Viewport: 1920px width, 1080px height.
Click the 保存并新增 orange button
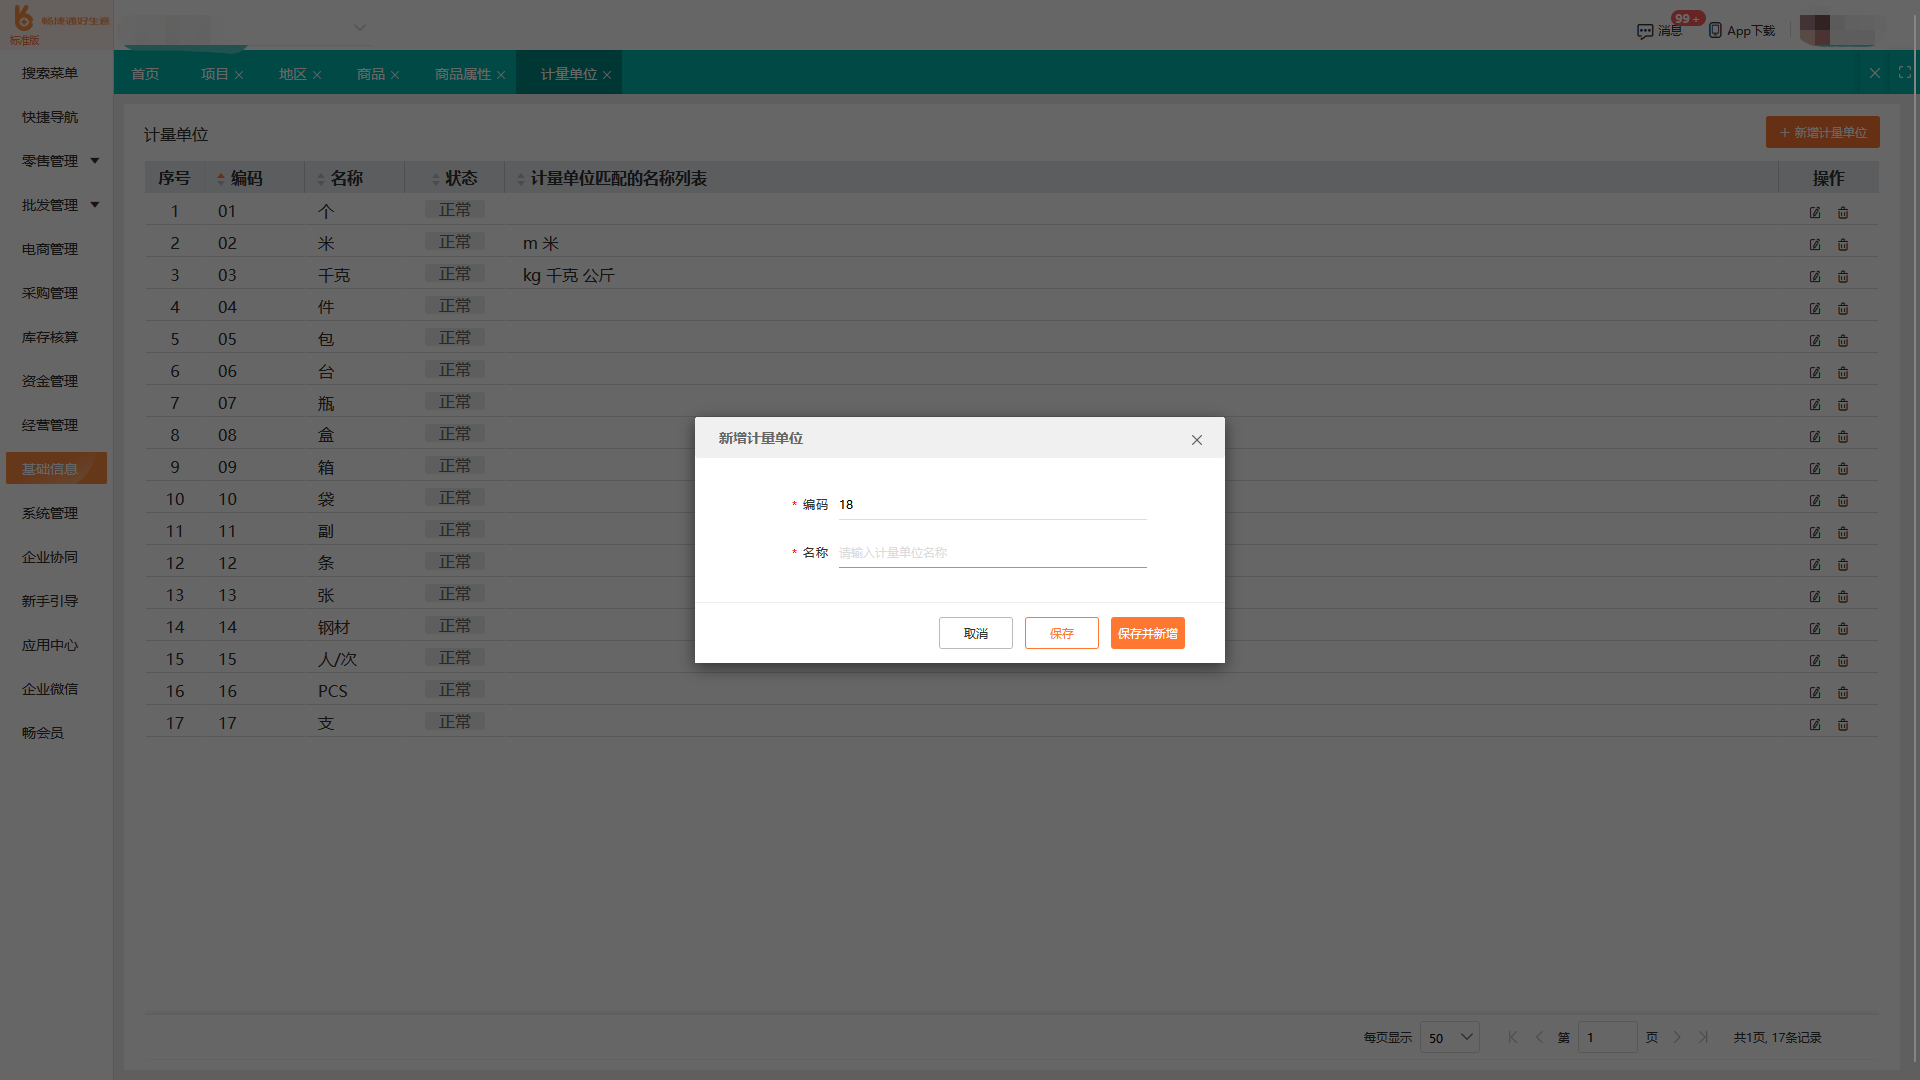[1147, 633]
